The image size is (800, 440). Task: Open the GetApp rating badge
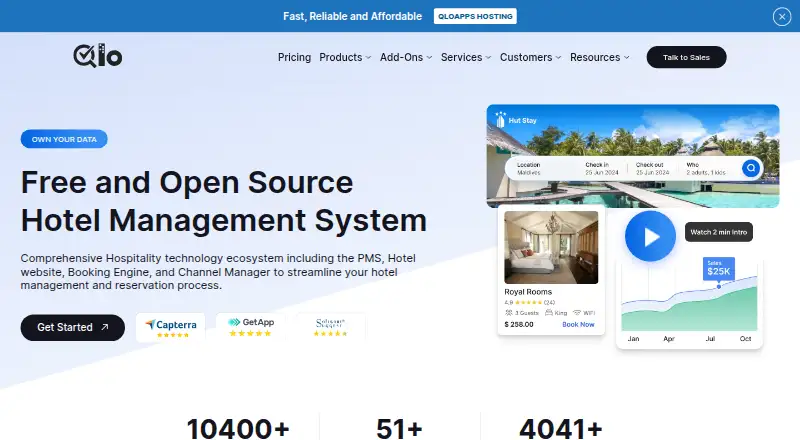click(x=250, y=327)
